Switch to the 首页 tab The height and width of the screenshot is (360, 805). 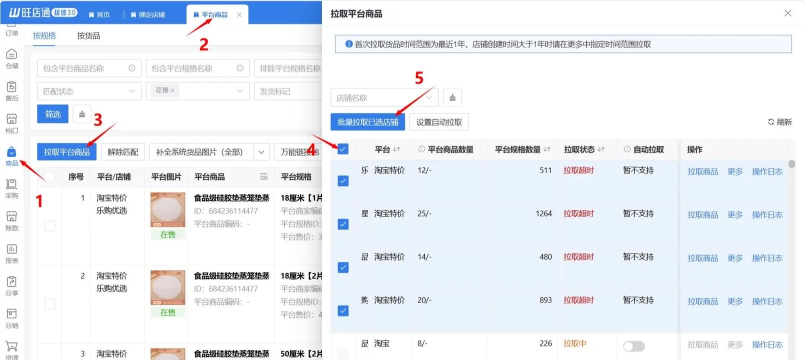[x=99, y=15]
